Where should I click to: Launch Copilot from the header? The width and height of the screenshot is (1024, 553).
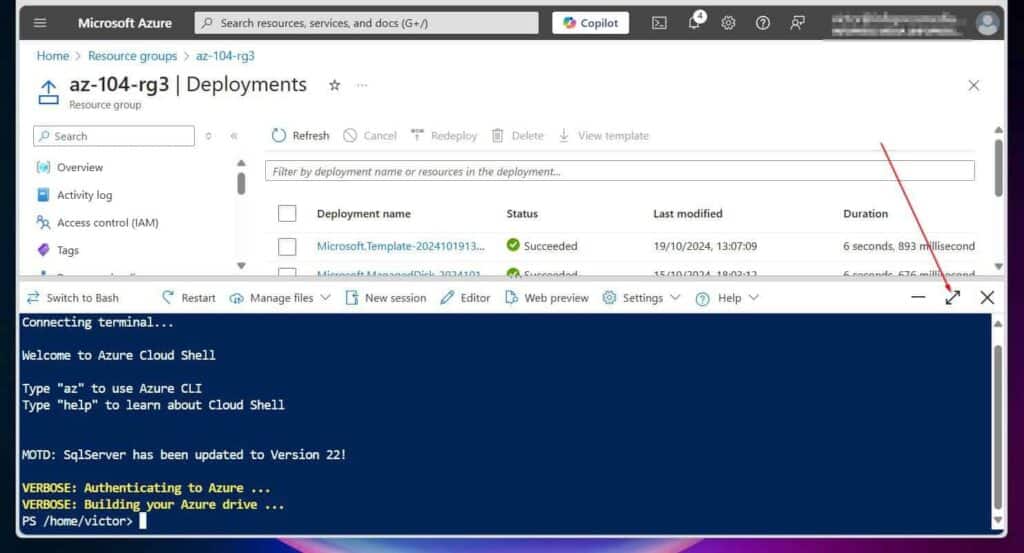(590, 23)
